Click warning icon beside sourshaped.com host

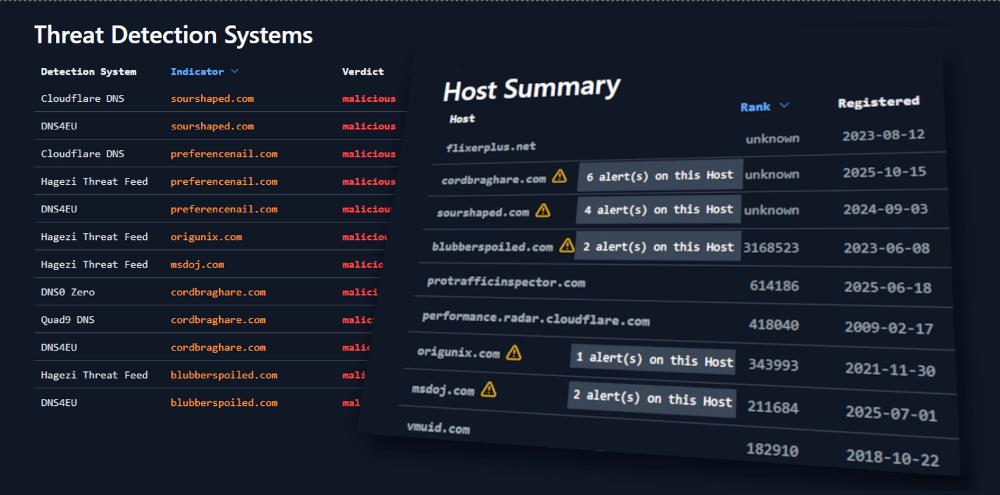click(543, 211)
